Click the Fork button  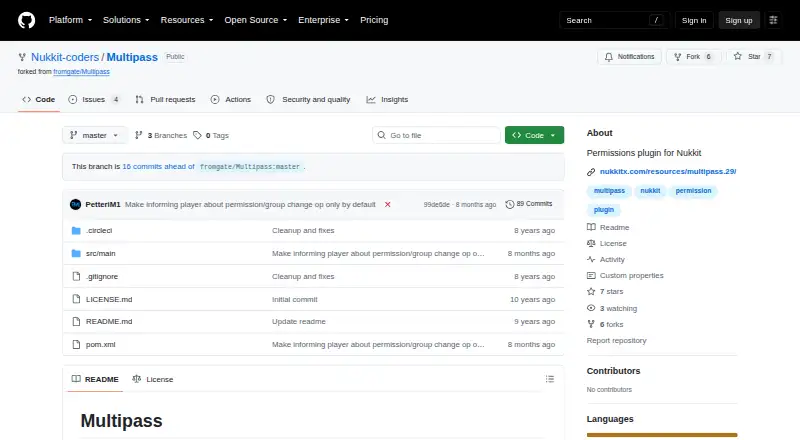[x=693, y=57]
